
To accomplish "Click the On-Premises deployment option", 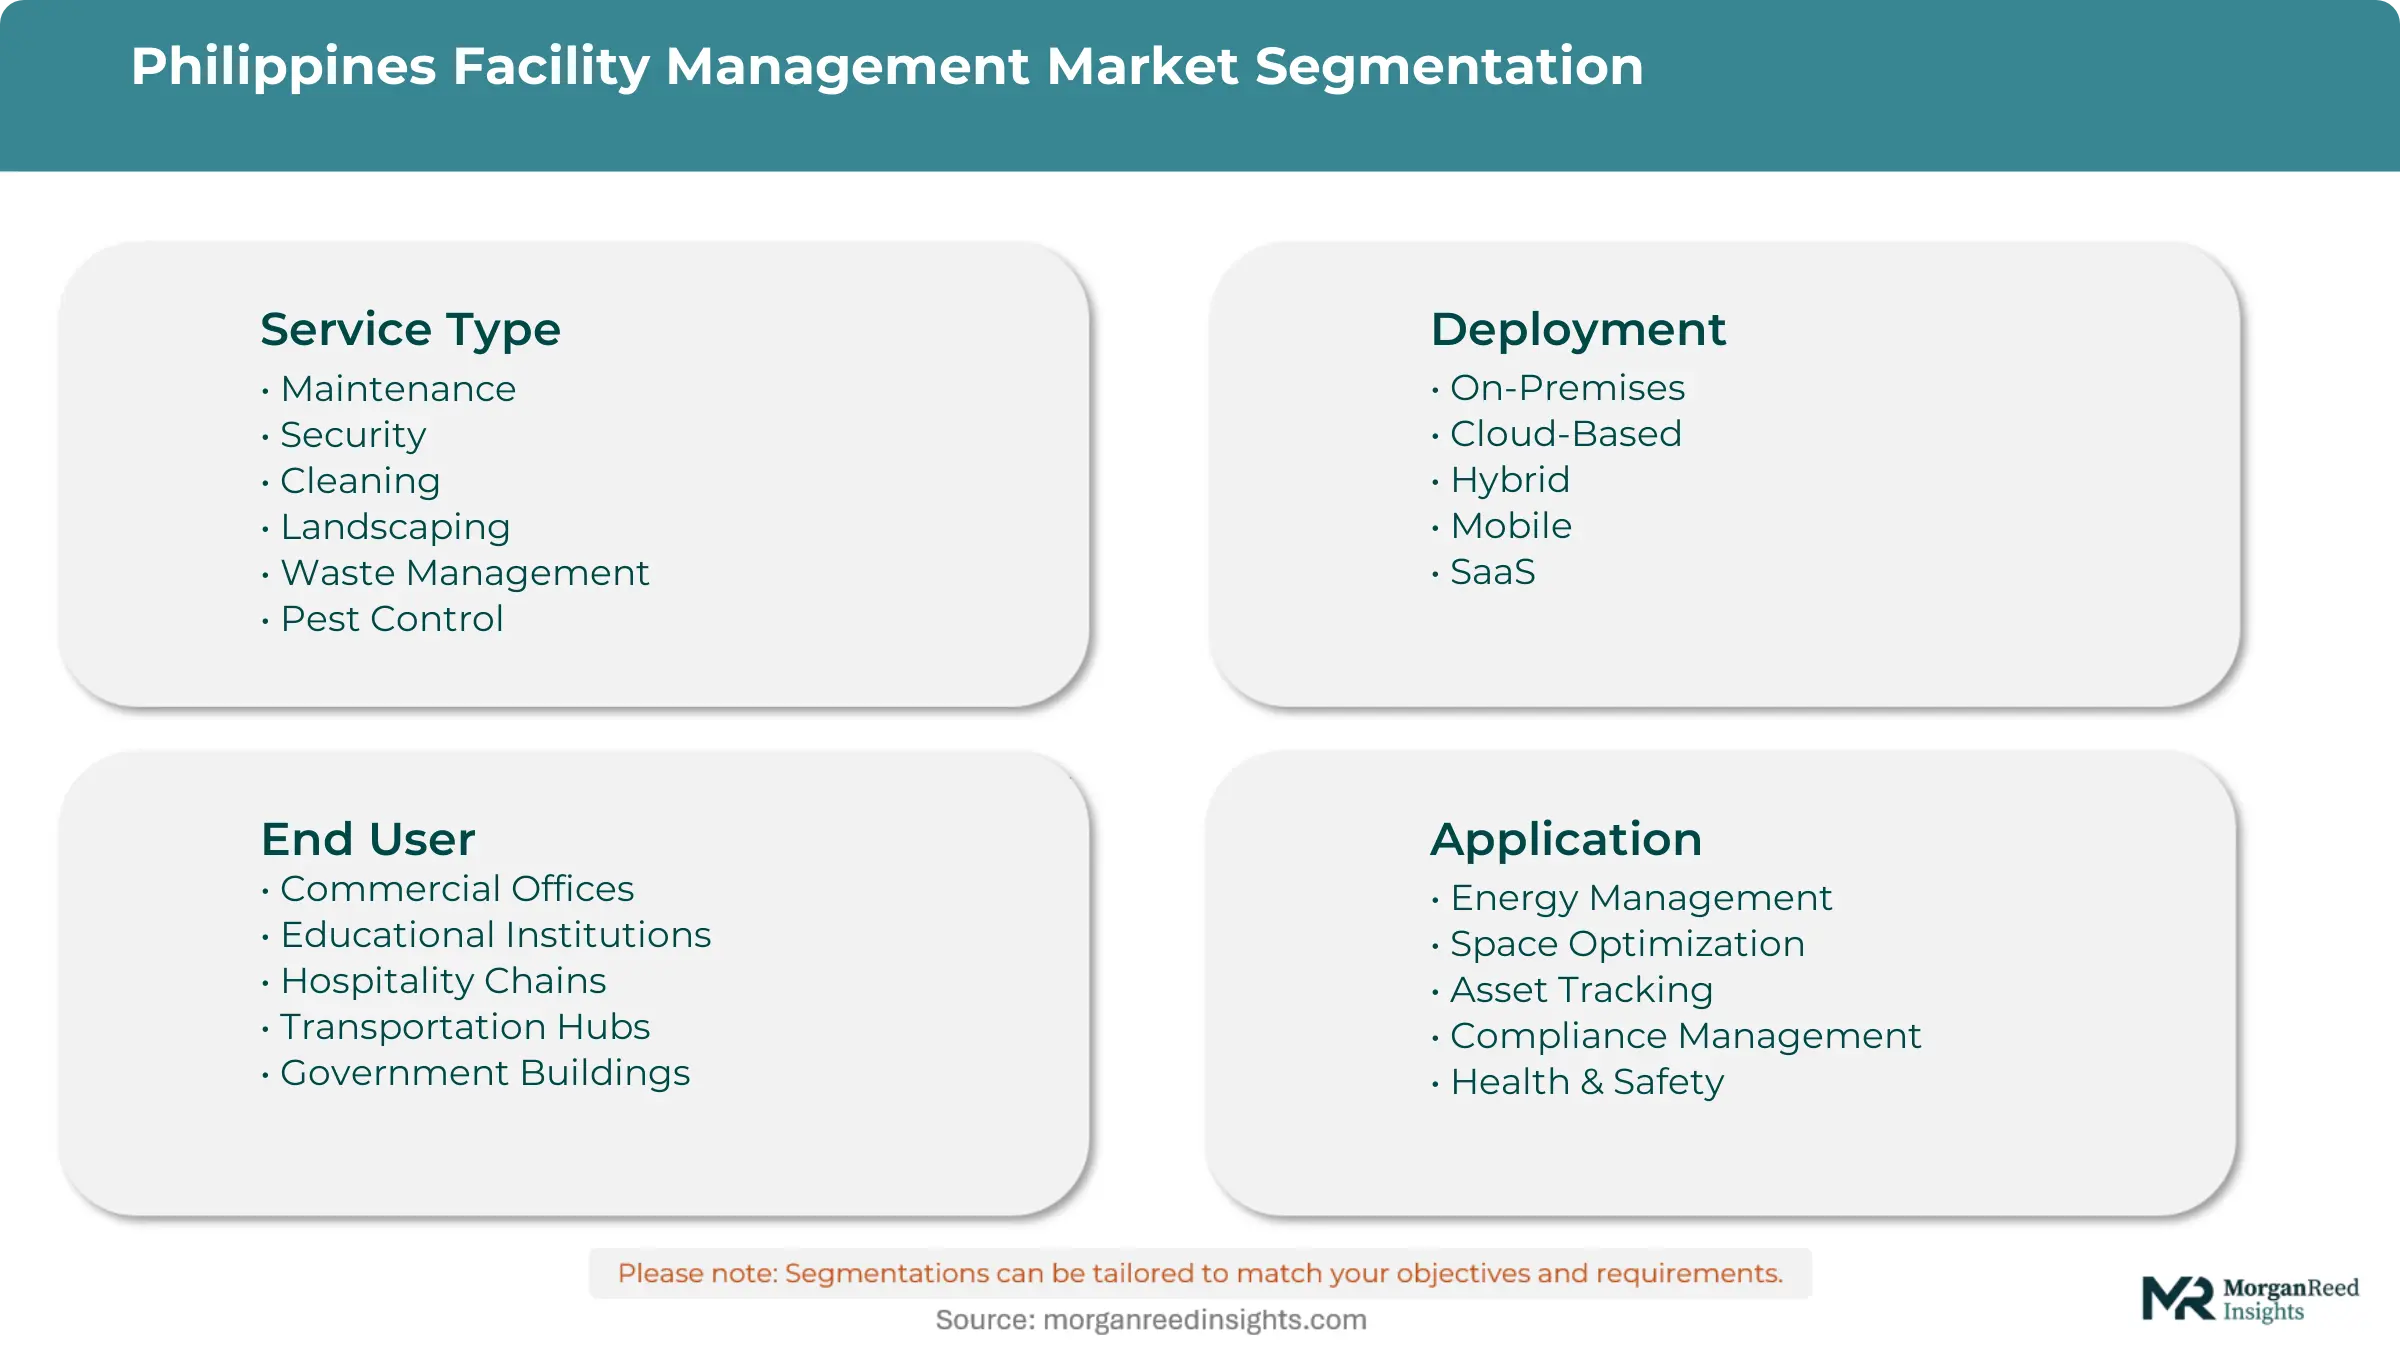I will click(x=1567, y=388).
